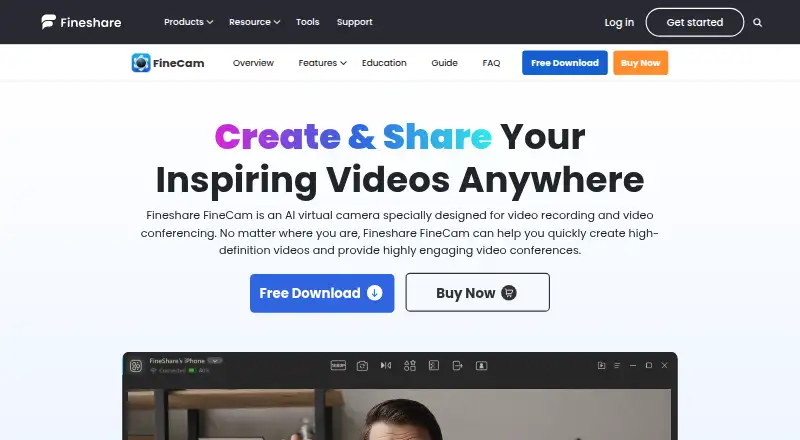Click the "FineShare's iPhone" device label

pyautogui.click(x=177, y=360)
